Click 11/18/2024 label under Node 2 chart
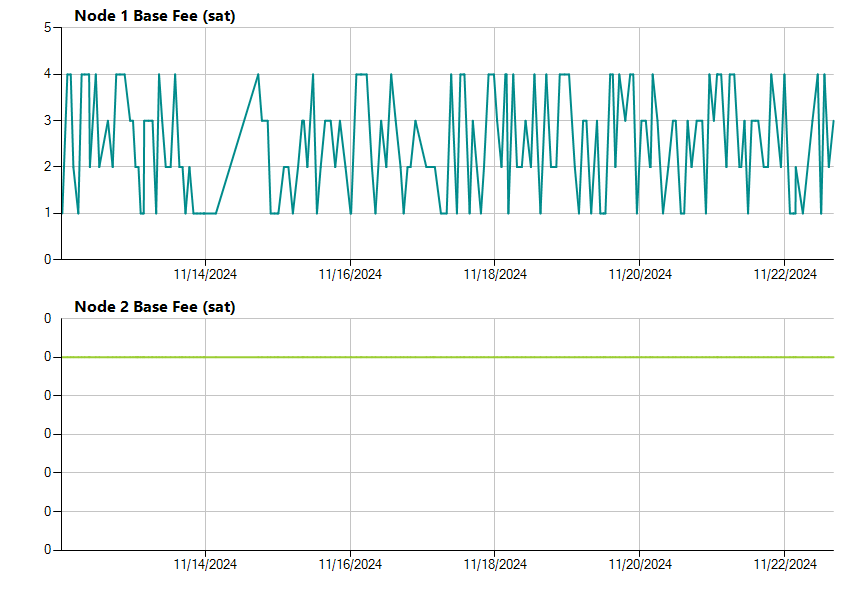This screenshot has height=600, width=860. 495,565
